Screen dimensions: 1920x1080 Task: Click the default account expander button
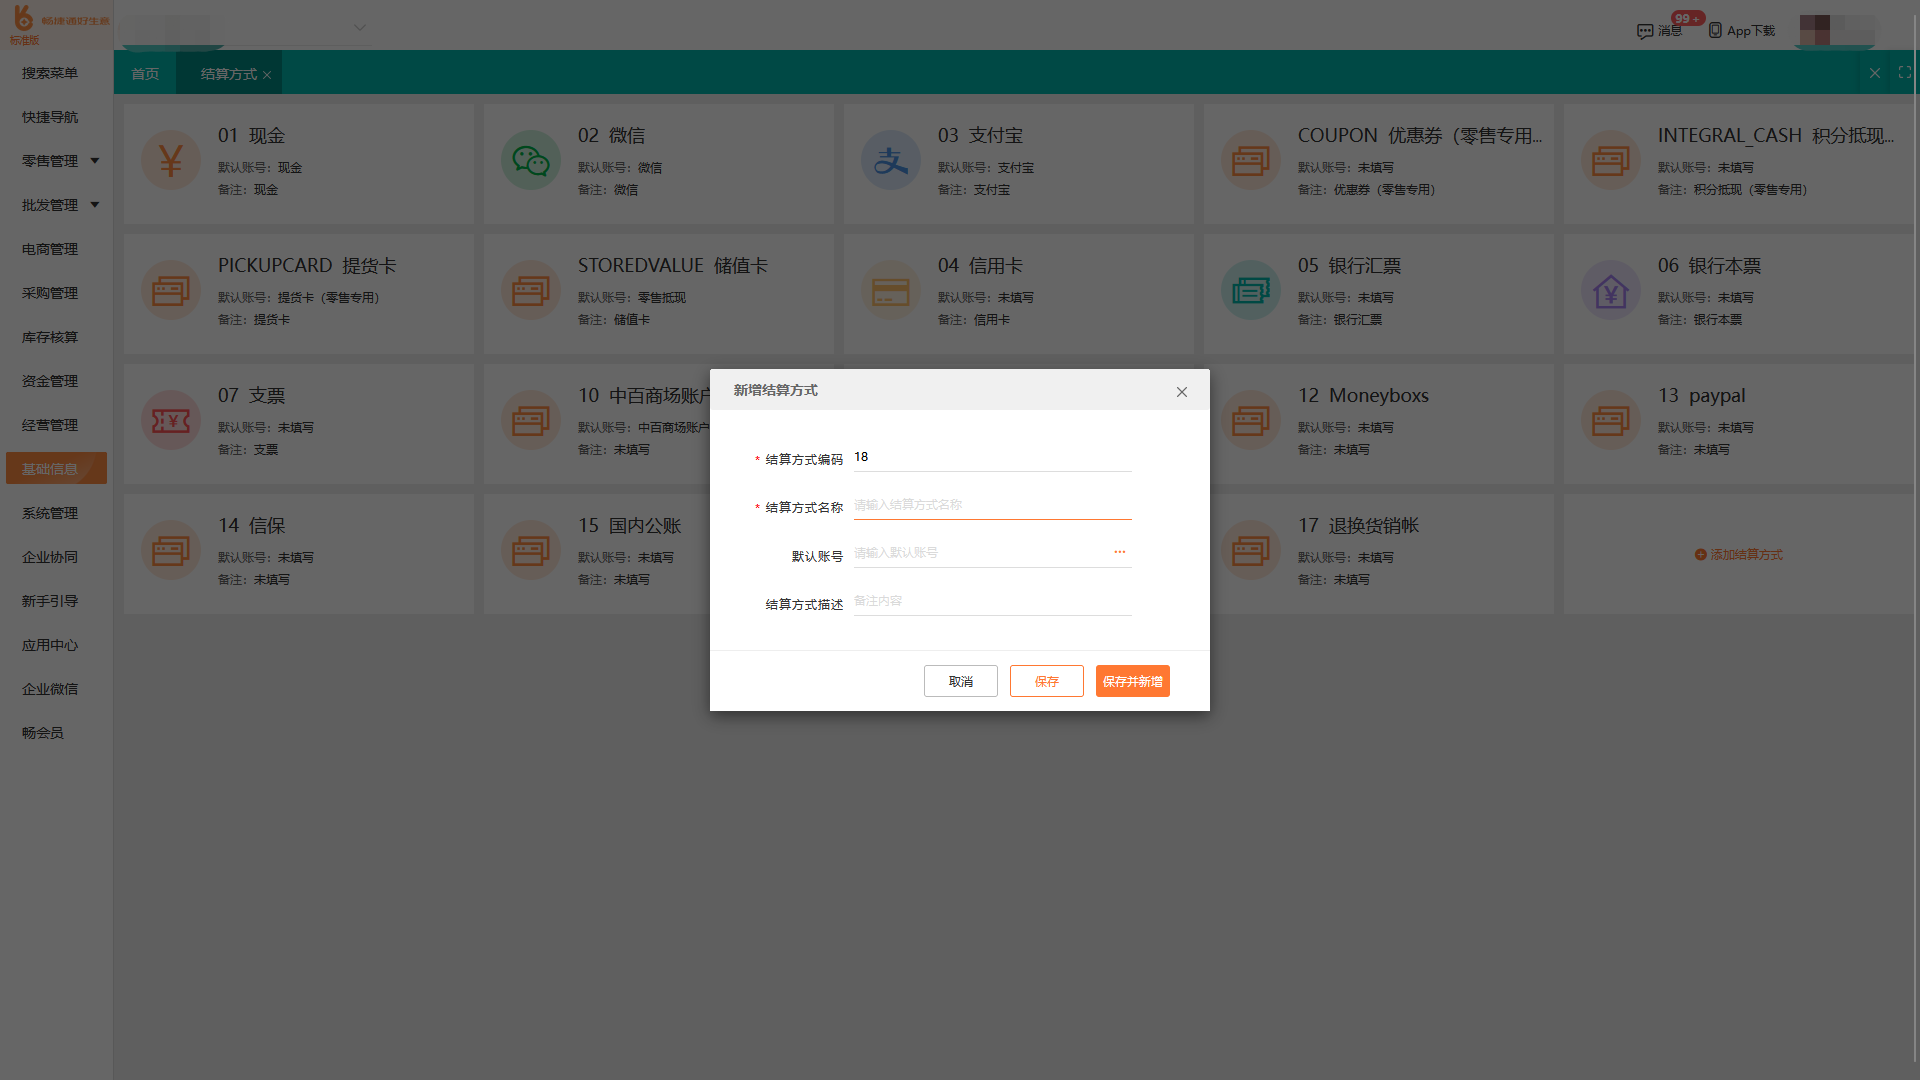click(x=1118, y=553)
